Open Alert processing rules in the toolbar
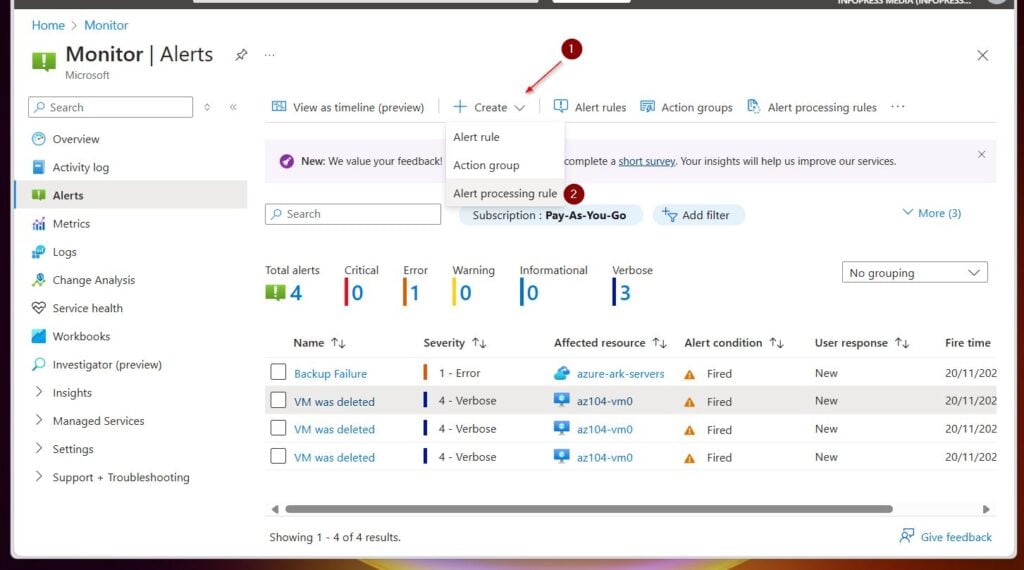 pyautogui.click(x=812, y=107)
